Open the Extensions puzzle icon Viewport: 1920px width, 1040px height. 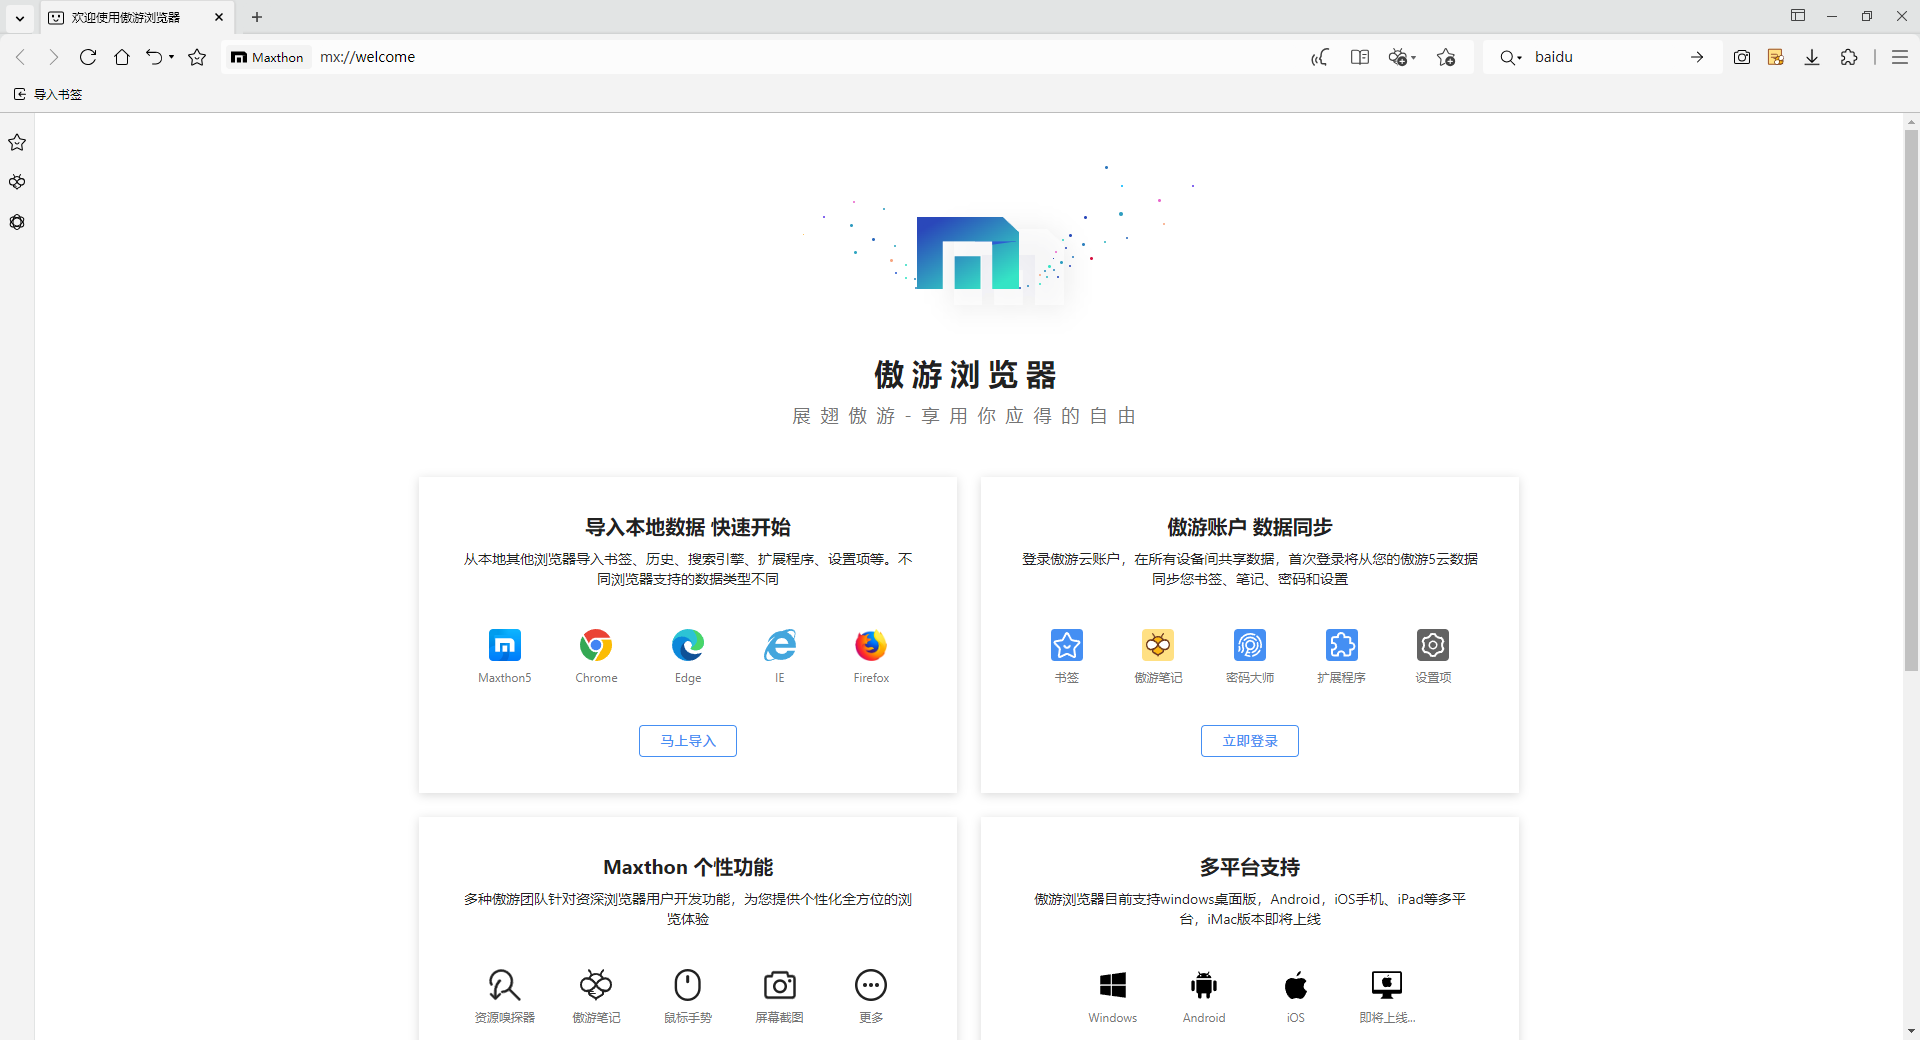1850,57
